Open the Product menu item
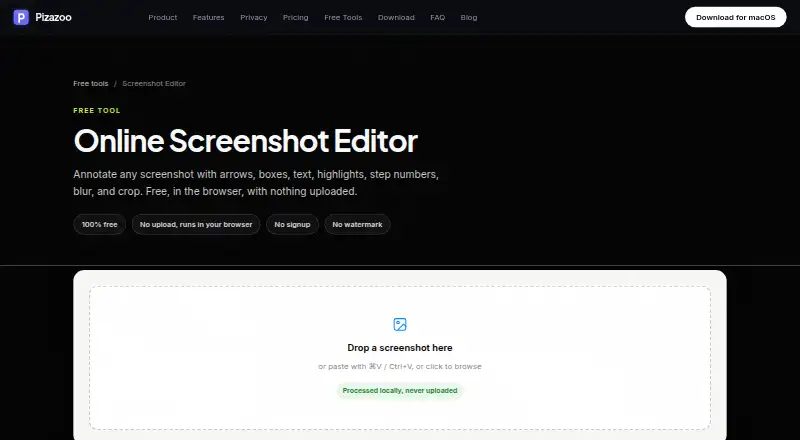This screenshot has width=800, height=440. pyautogui.click(x=163, y=17)
